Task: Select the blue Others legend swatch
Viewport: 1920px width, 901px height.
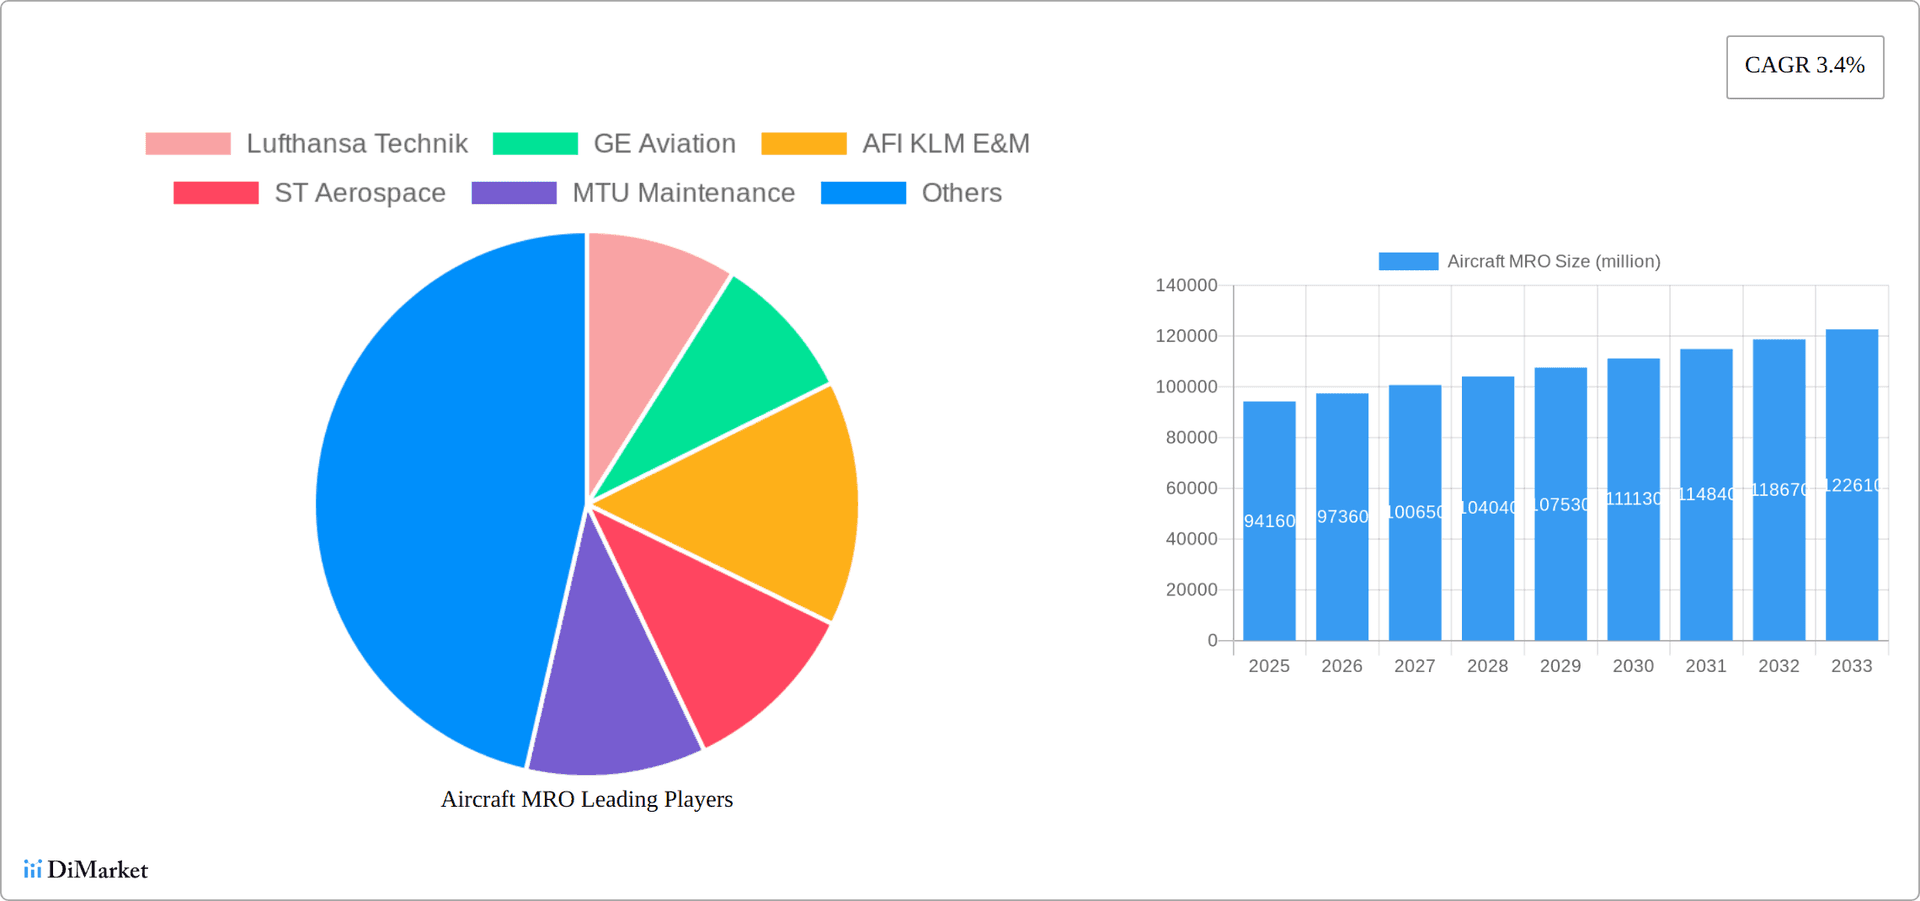Action: (862, 192)
